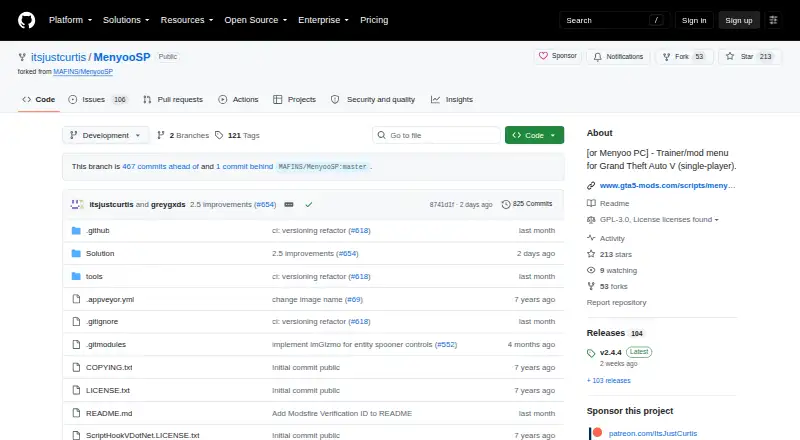Click the Sponsor heart icon
The image size is (800, 440).
pyautogui.click(x=543, y=56)
